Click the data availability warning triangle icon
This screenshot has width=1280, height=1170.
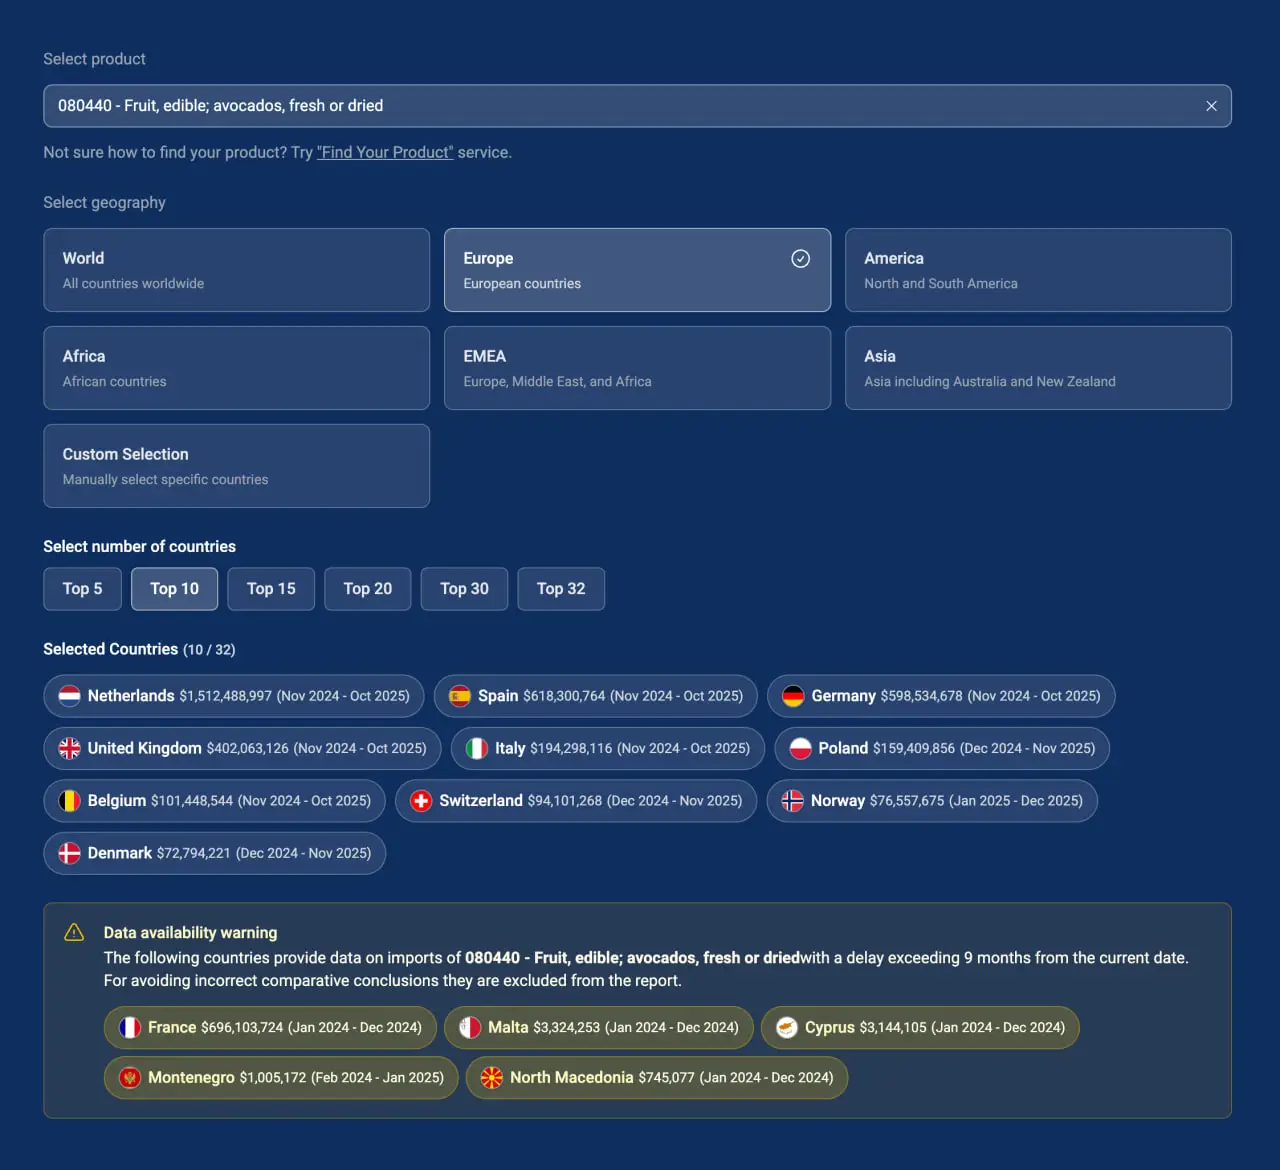[x=74, y=932]
